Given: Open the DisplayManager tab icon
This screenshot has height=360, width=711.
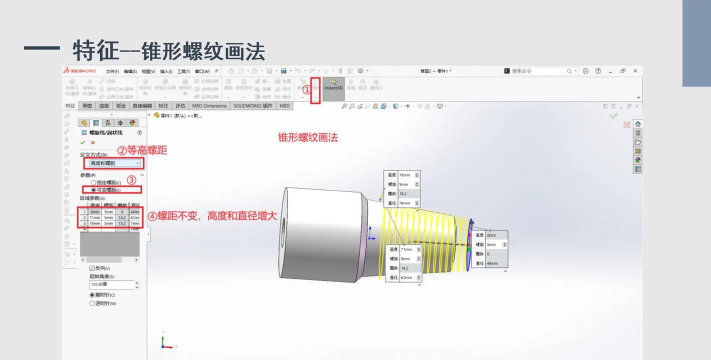Looking at the screenshot, I should click(x=132, y=123).
